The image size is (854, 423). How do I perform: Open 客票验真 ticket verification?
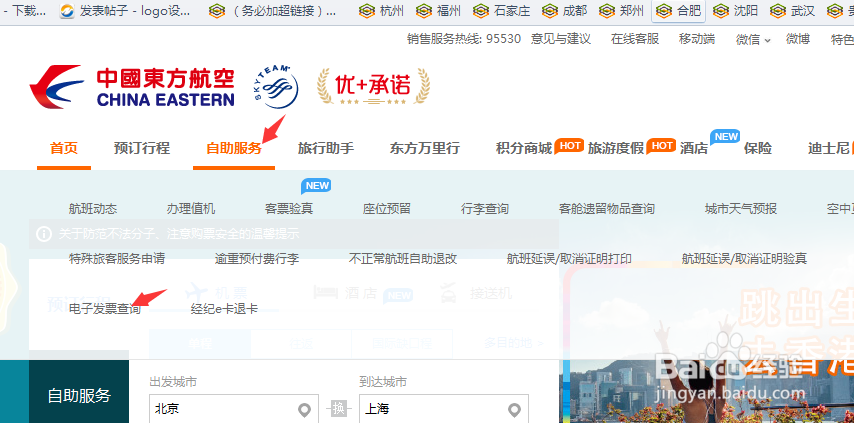289,209
